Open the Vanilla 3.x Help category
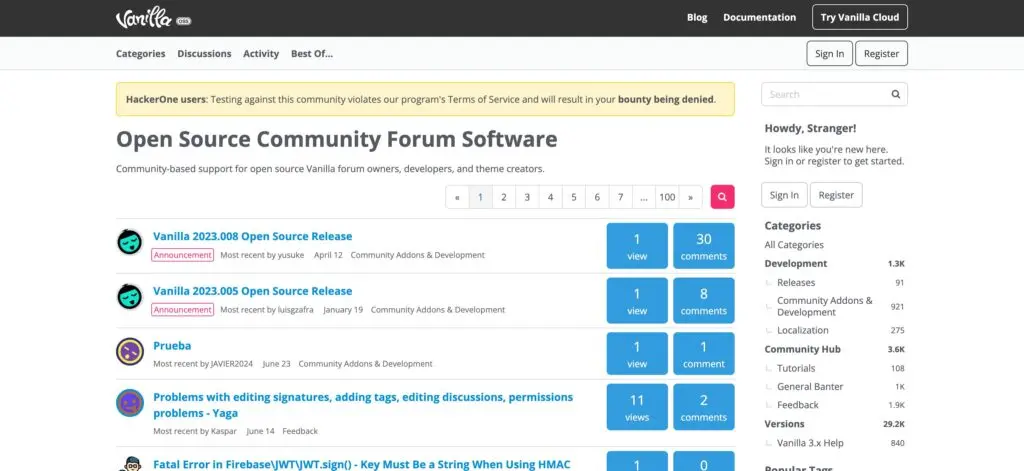The height and width of the screenshot is (471, 1024). coord(810,443)
